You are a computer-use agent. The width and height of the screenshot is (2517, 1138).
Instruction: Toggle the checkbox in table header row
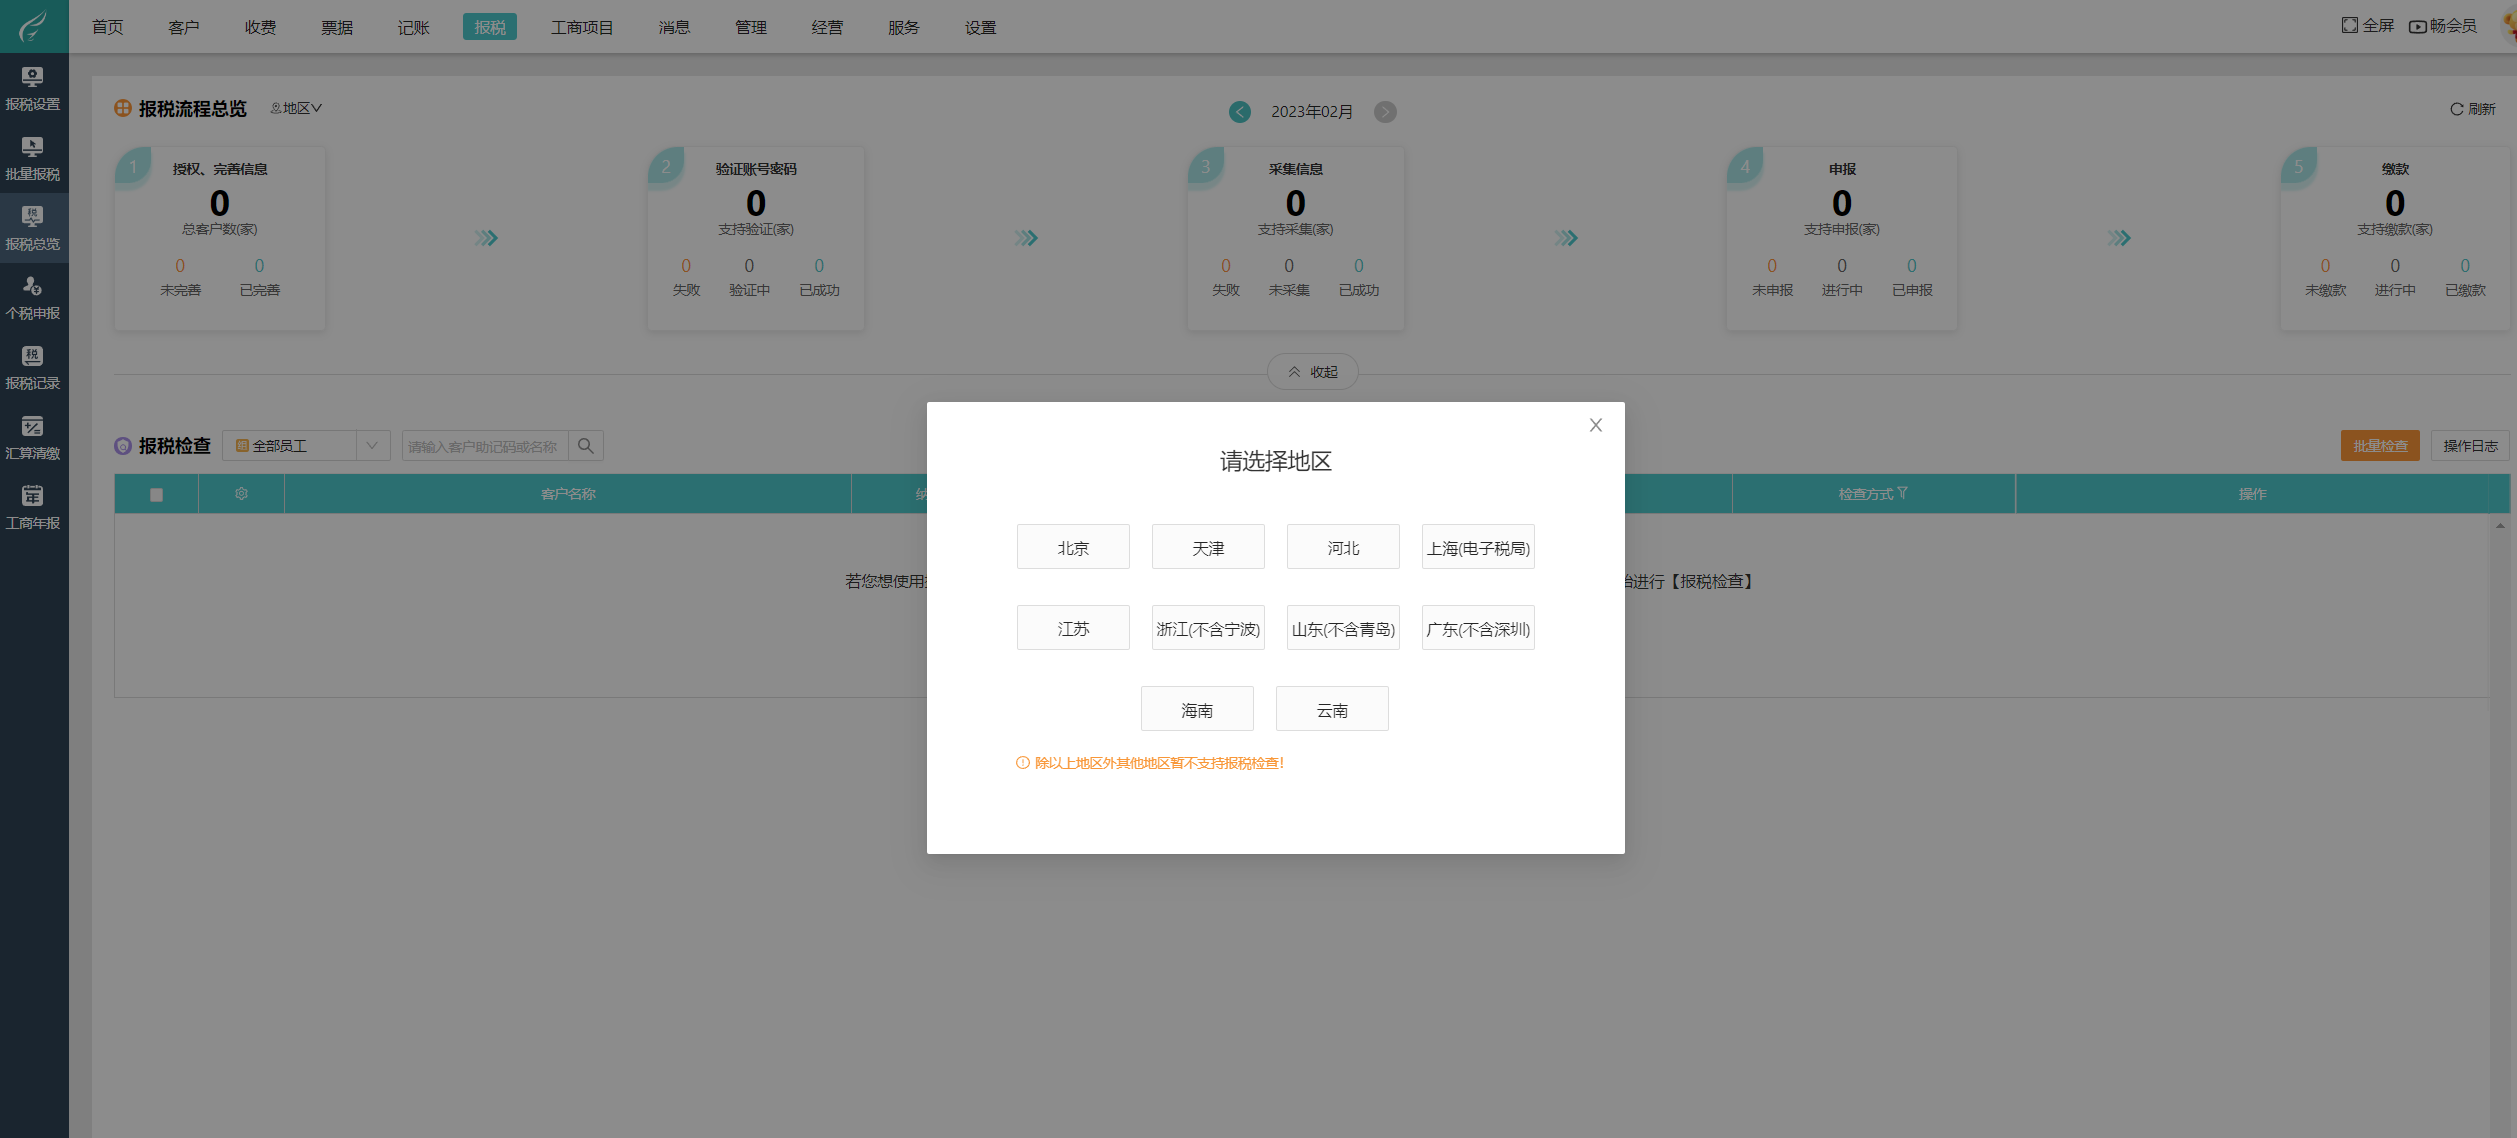coord(156,493)
